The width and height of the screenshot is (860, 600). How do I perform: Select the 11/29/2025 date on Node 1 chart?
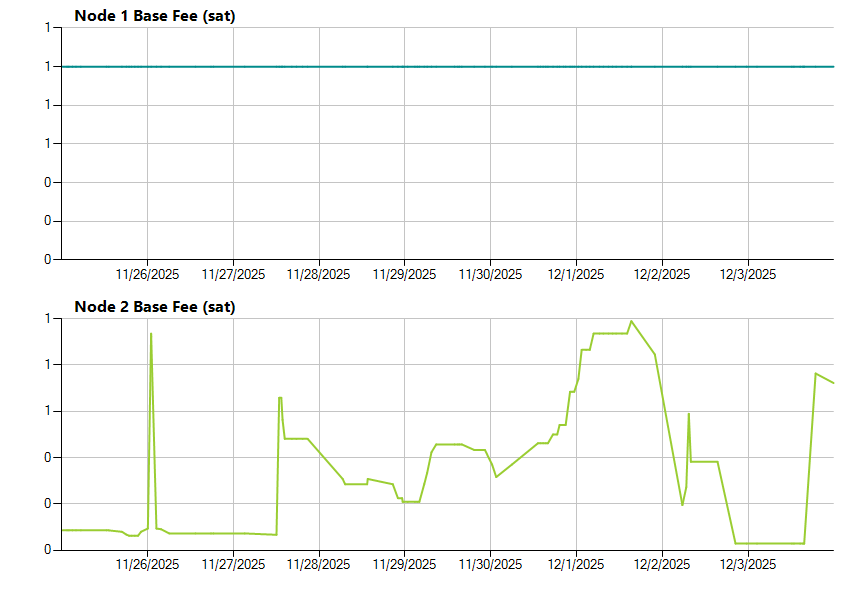pos(404,274)
